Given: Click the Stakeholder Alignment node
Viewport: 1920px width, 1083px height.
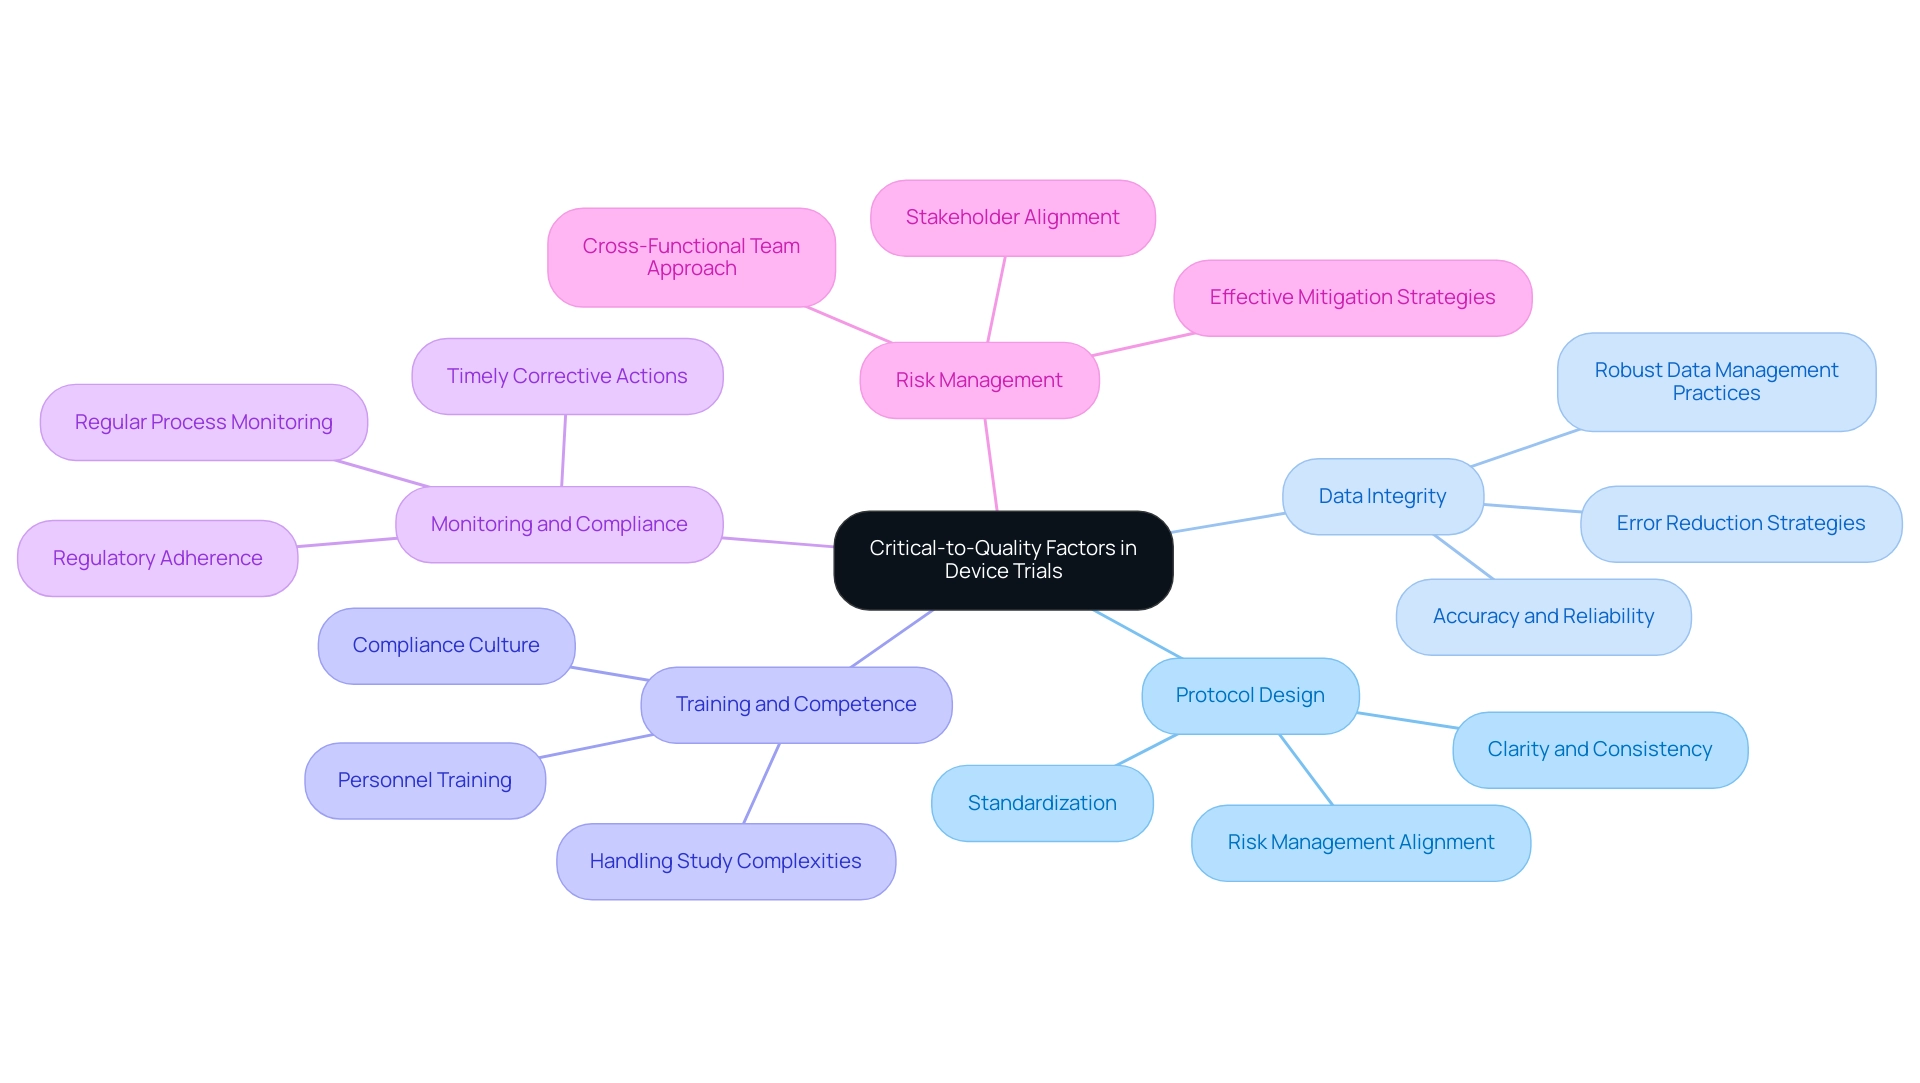Looking at the screenshot, I should (1015, 215).
